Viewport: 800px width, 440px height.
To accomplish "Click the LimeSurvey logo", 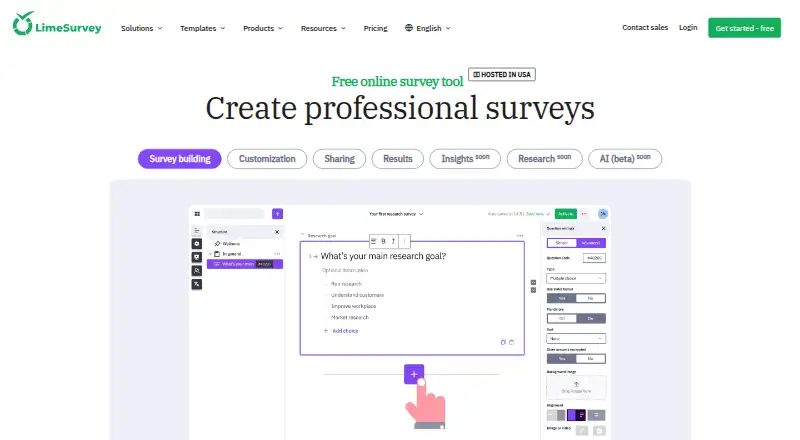I will point(57,24).
